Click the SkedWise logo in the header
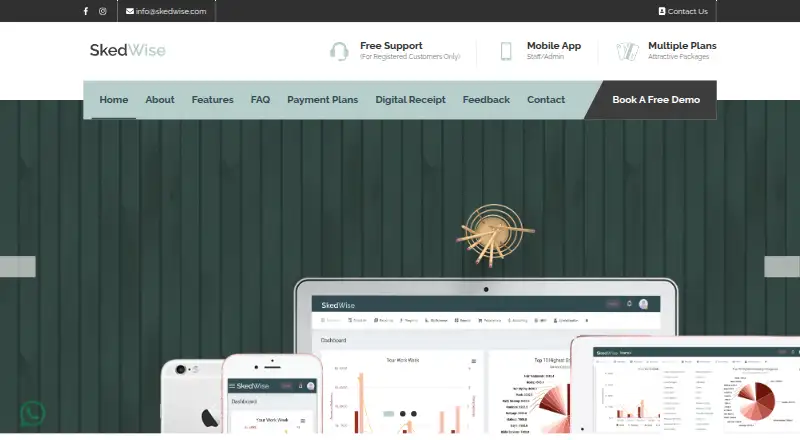This screenshot has height=440, width=800. pos(128,50)
